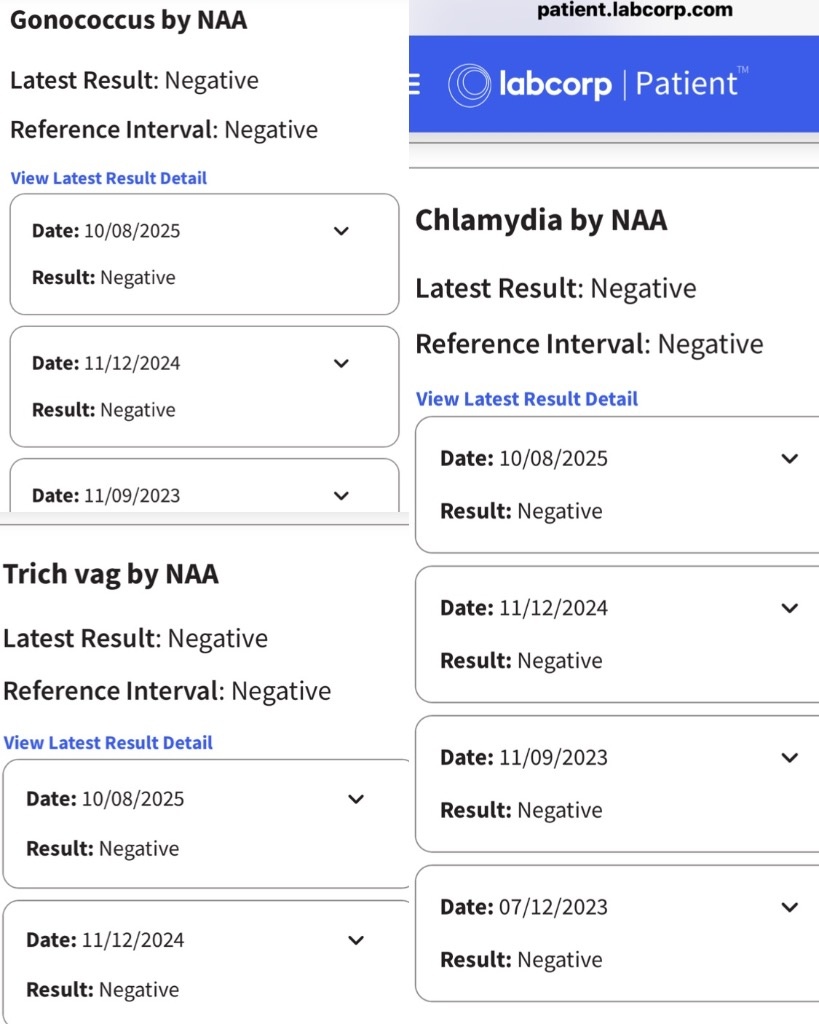Expand Trich vag 11/12/2024 result chevron

pyautogui.click(x=356, y=940)
